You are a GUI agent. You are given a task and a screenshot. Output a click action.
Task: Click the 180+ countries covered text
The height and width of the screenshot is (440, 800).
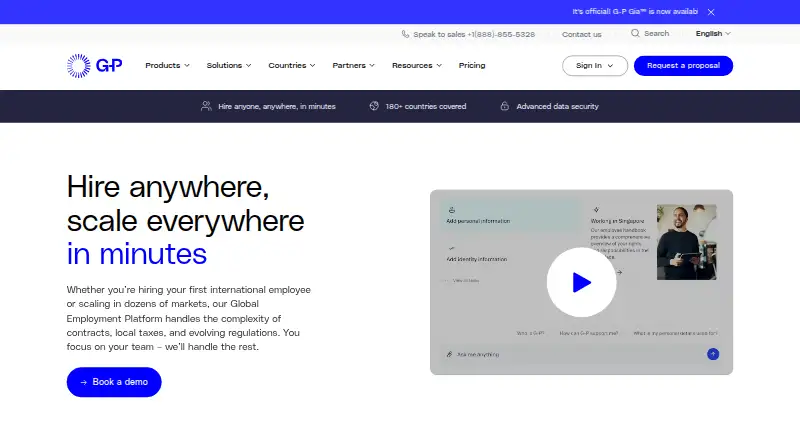tap(426, 106)
